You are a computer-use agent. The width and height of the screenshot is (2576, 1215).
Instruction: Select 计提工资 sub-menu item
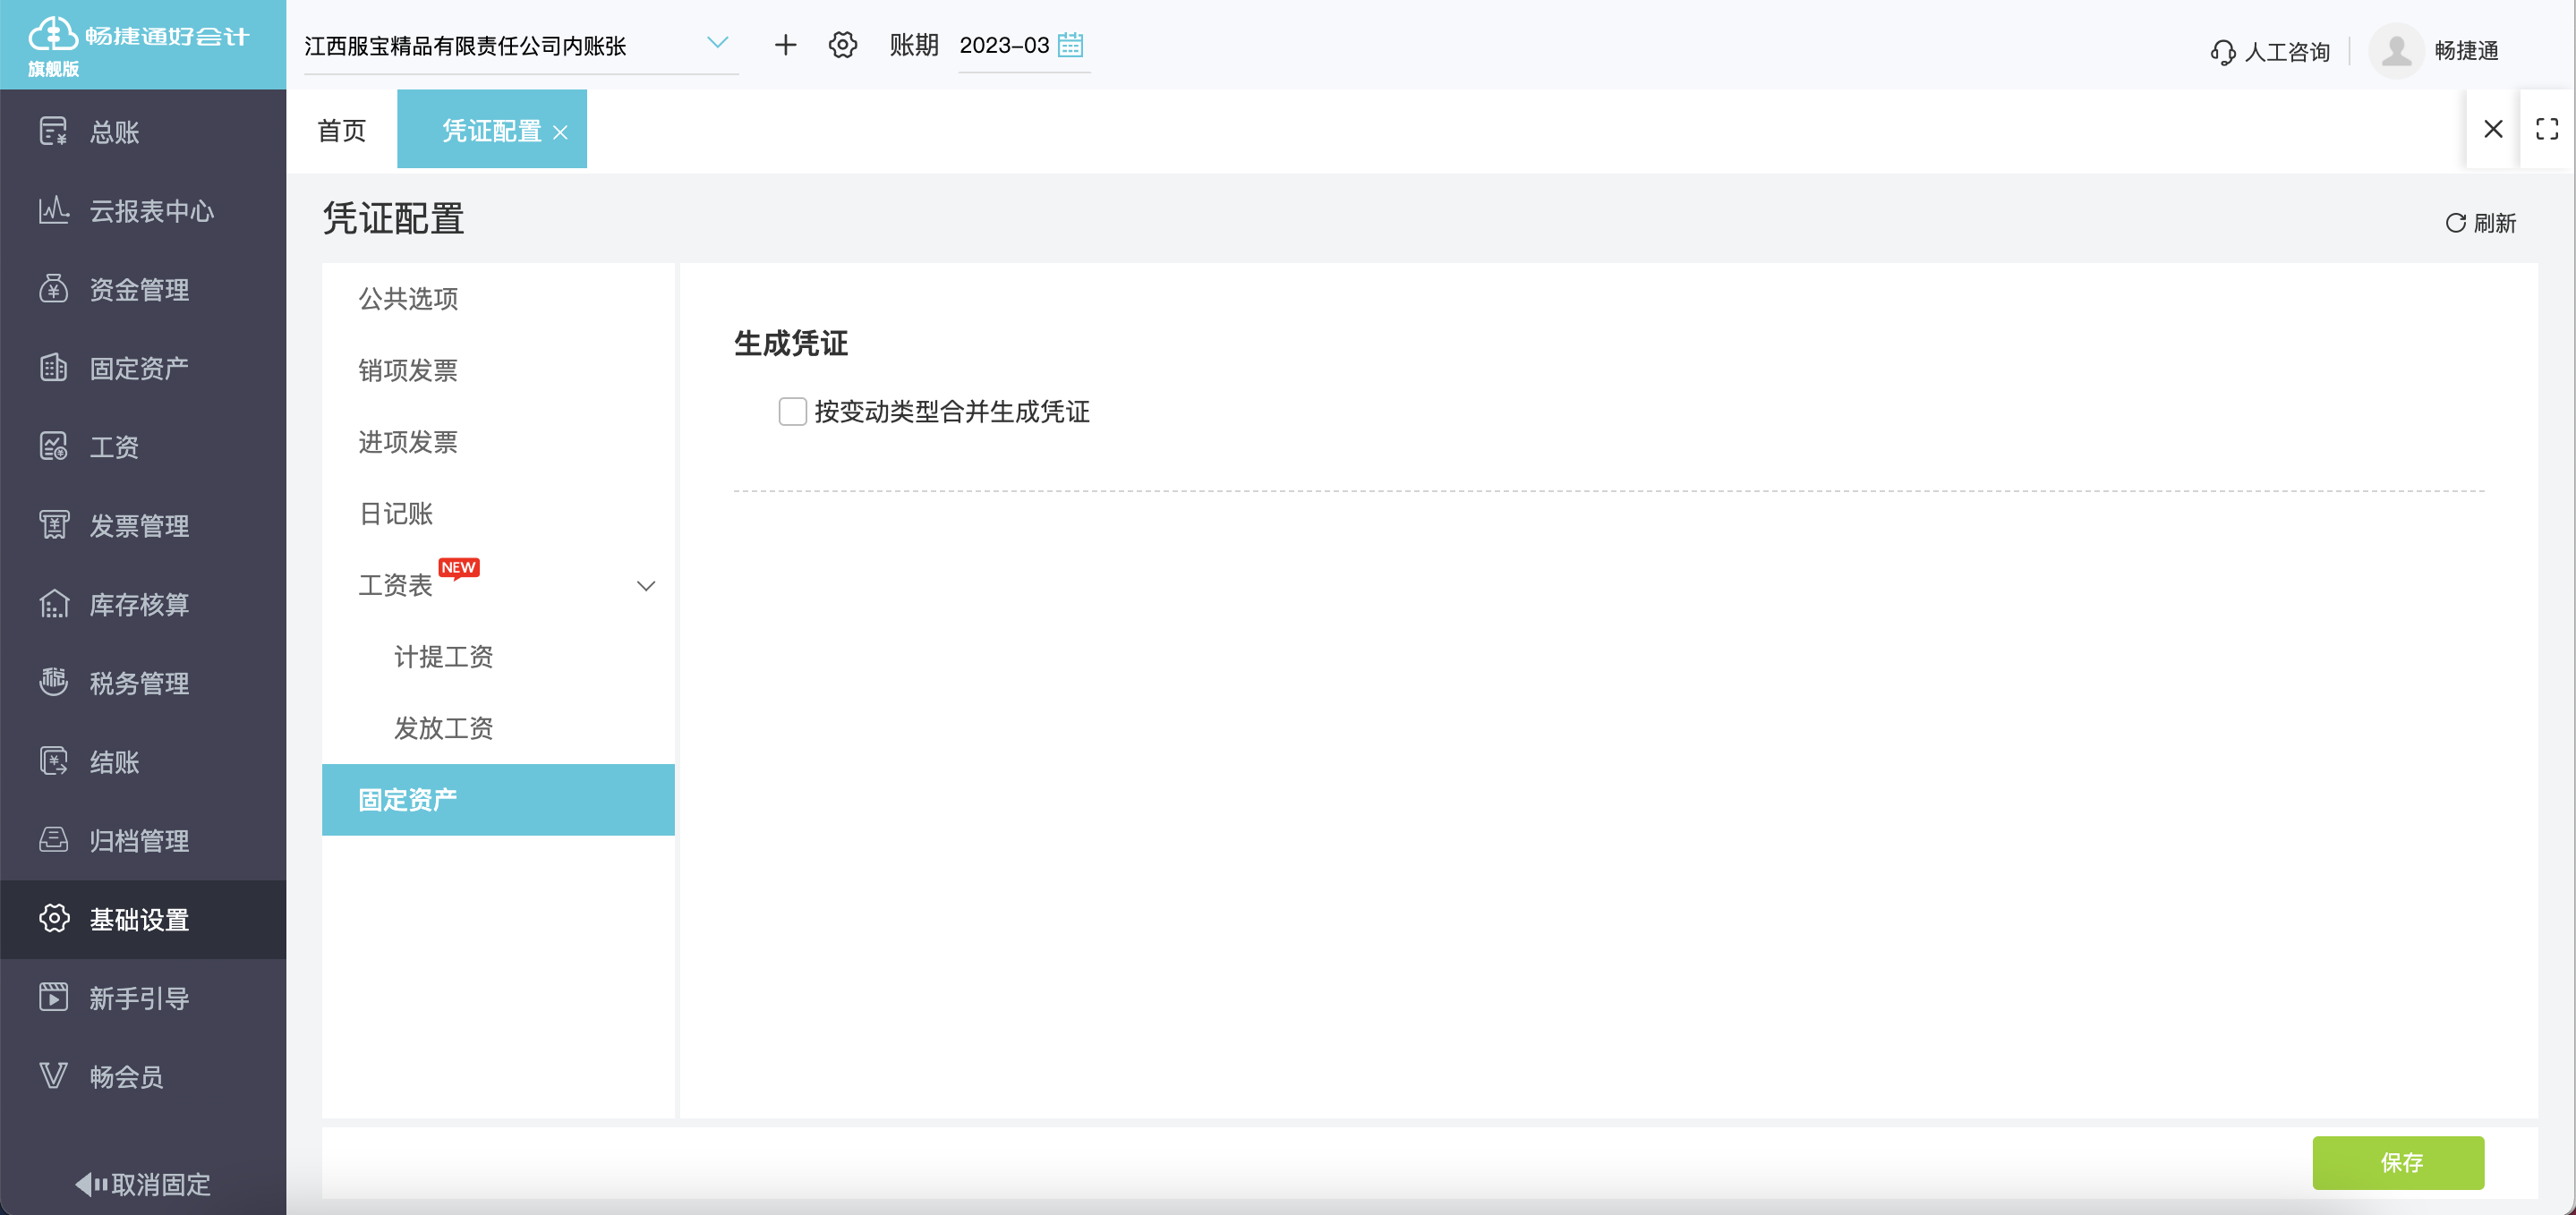click(445, 655)
